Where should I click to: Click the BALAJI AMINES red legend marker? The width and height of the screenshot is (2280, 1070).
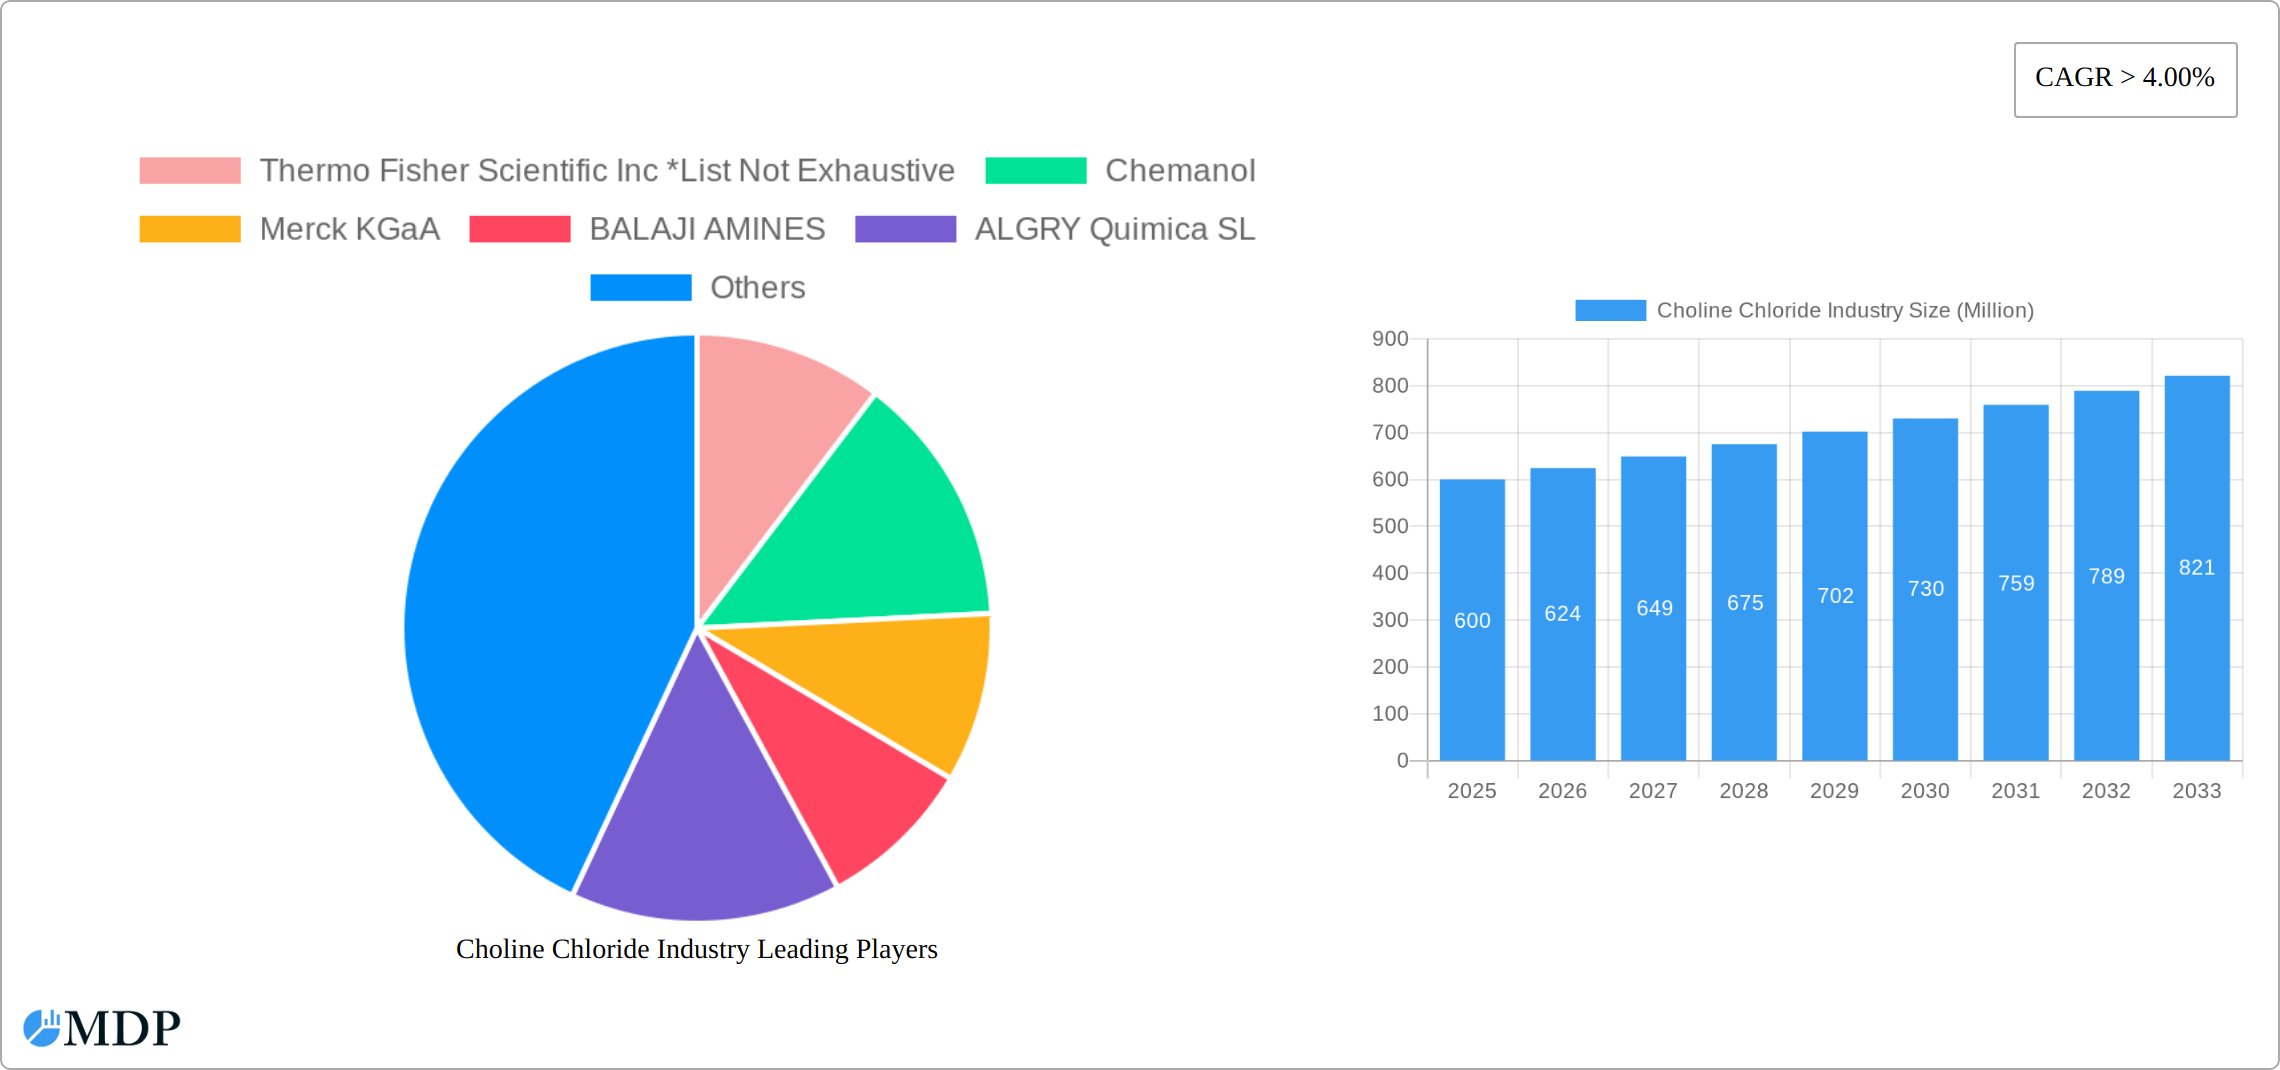tap(520, 229)
